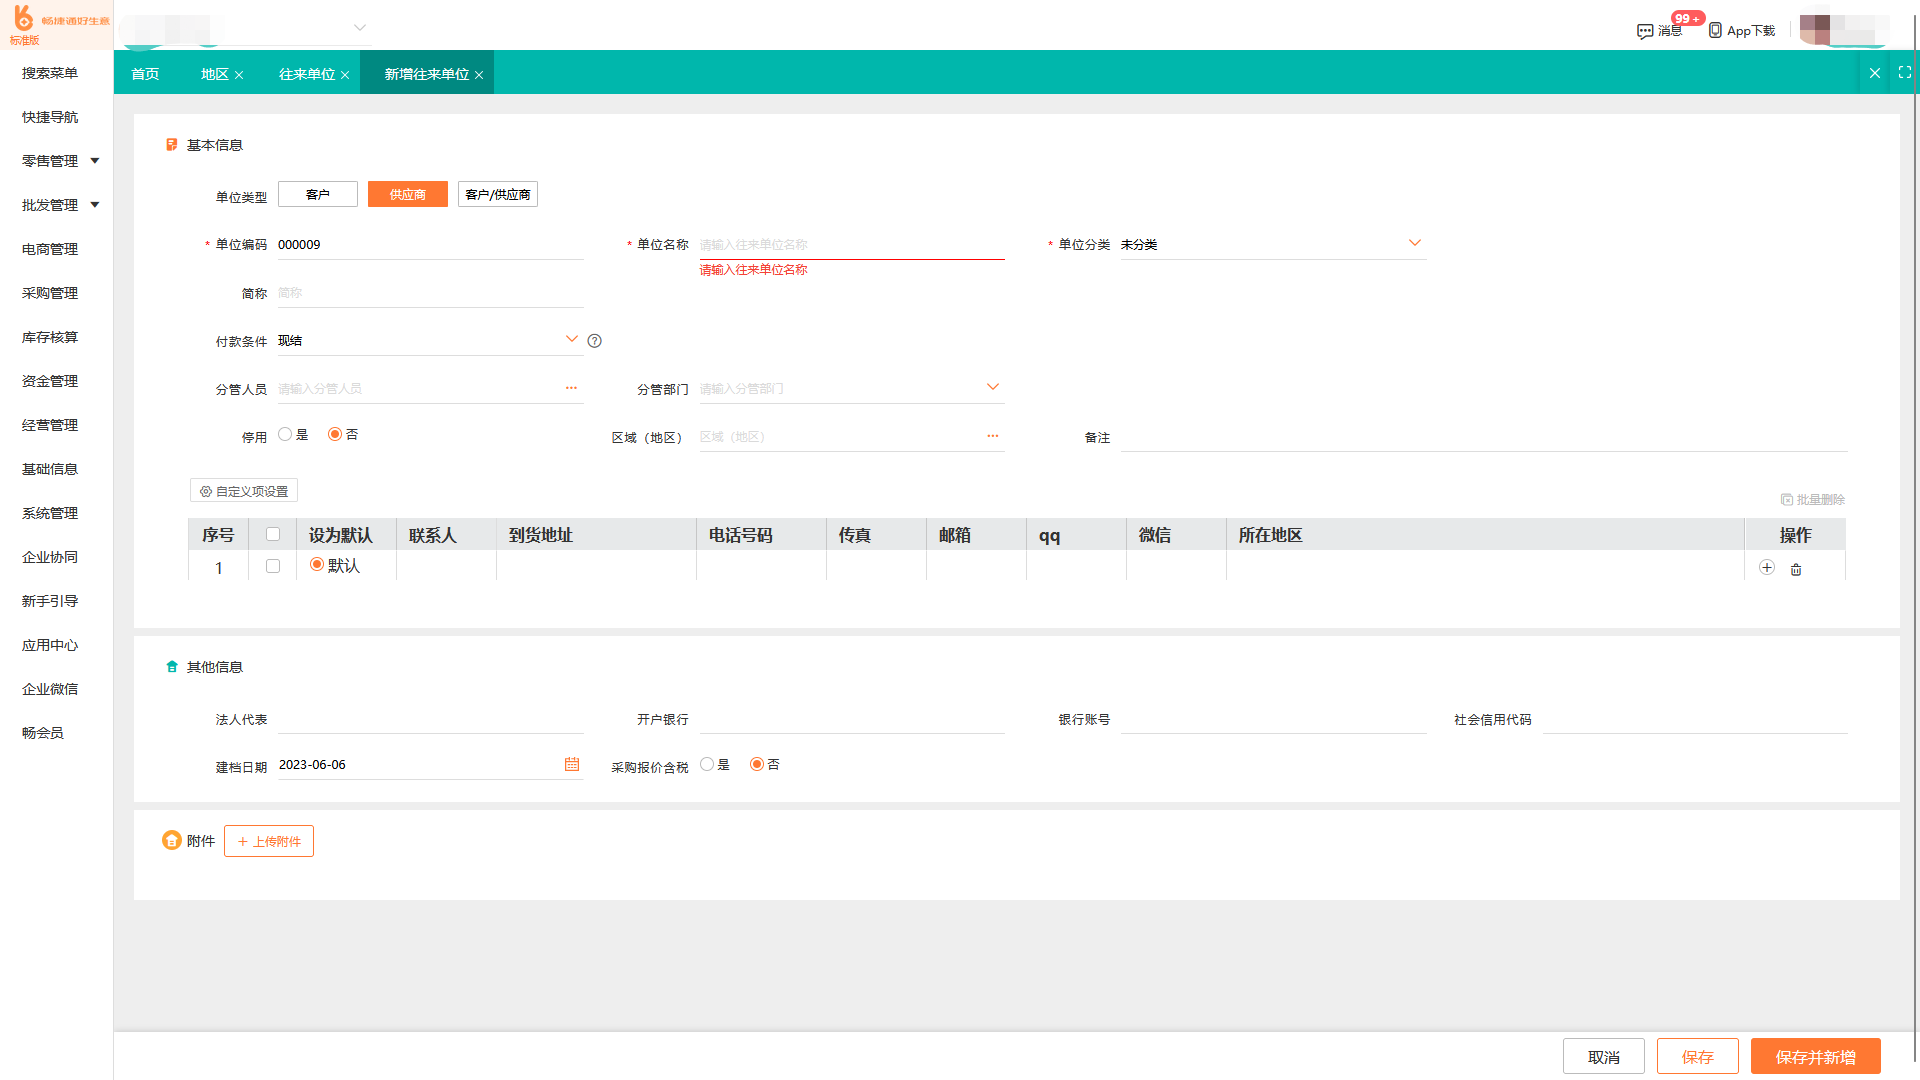
Task: Click the 建档日期 calendar picker icon
Action: 572,764
